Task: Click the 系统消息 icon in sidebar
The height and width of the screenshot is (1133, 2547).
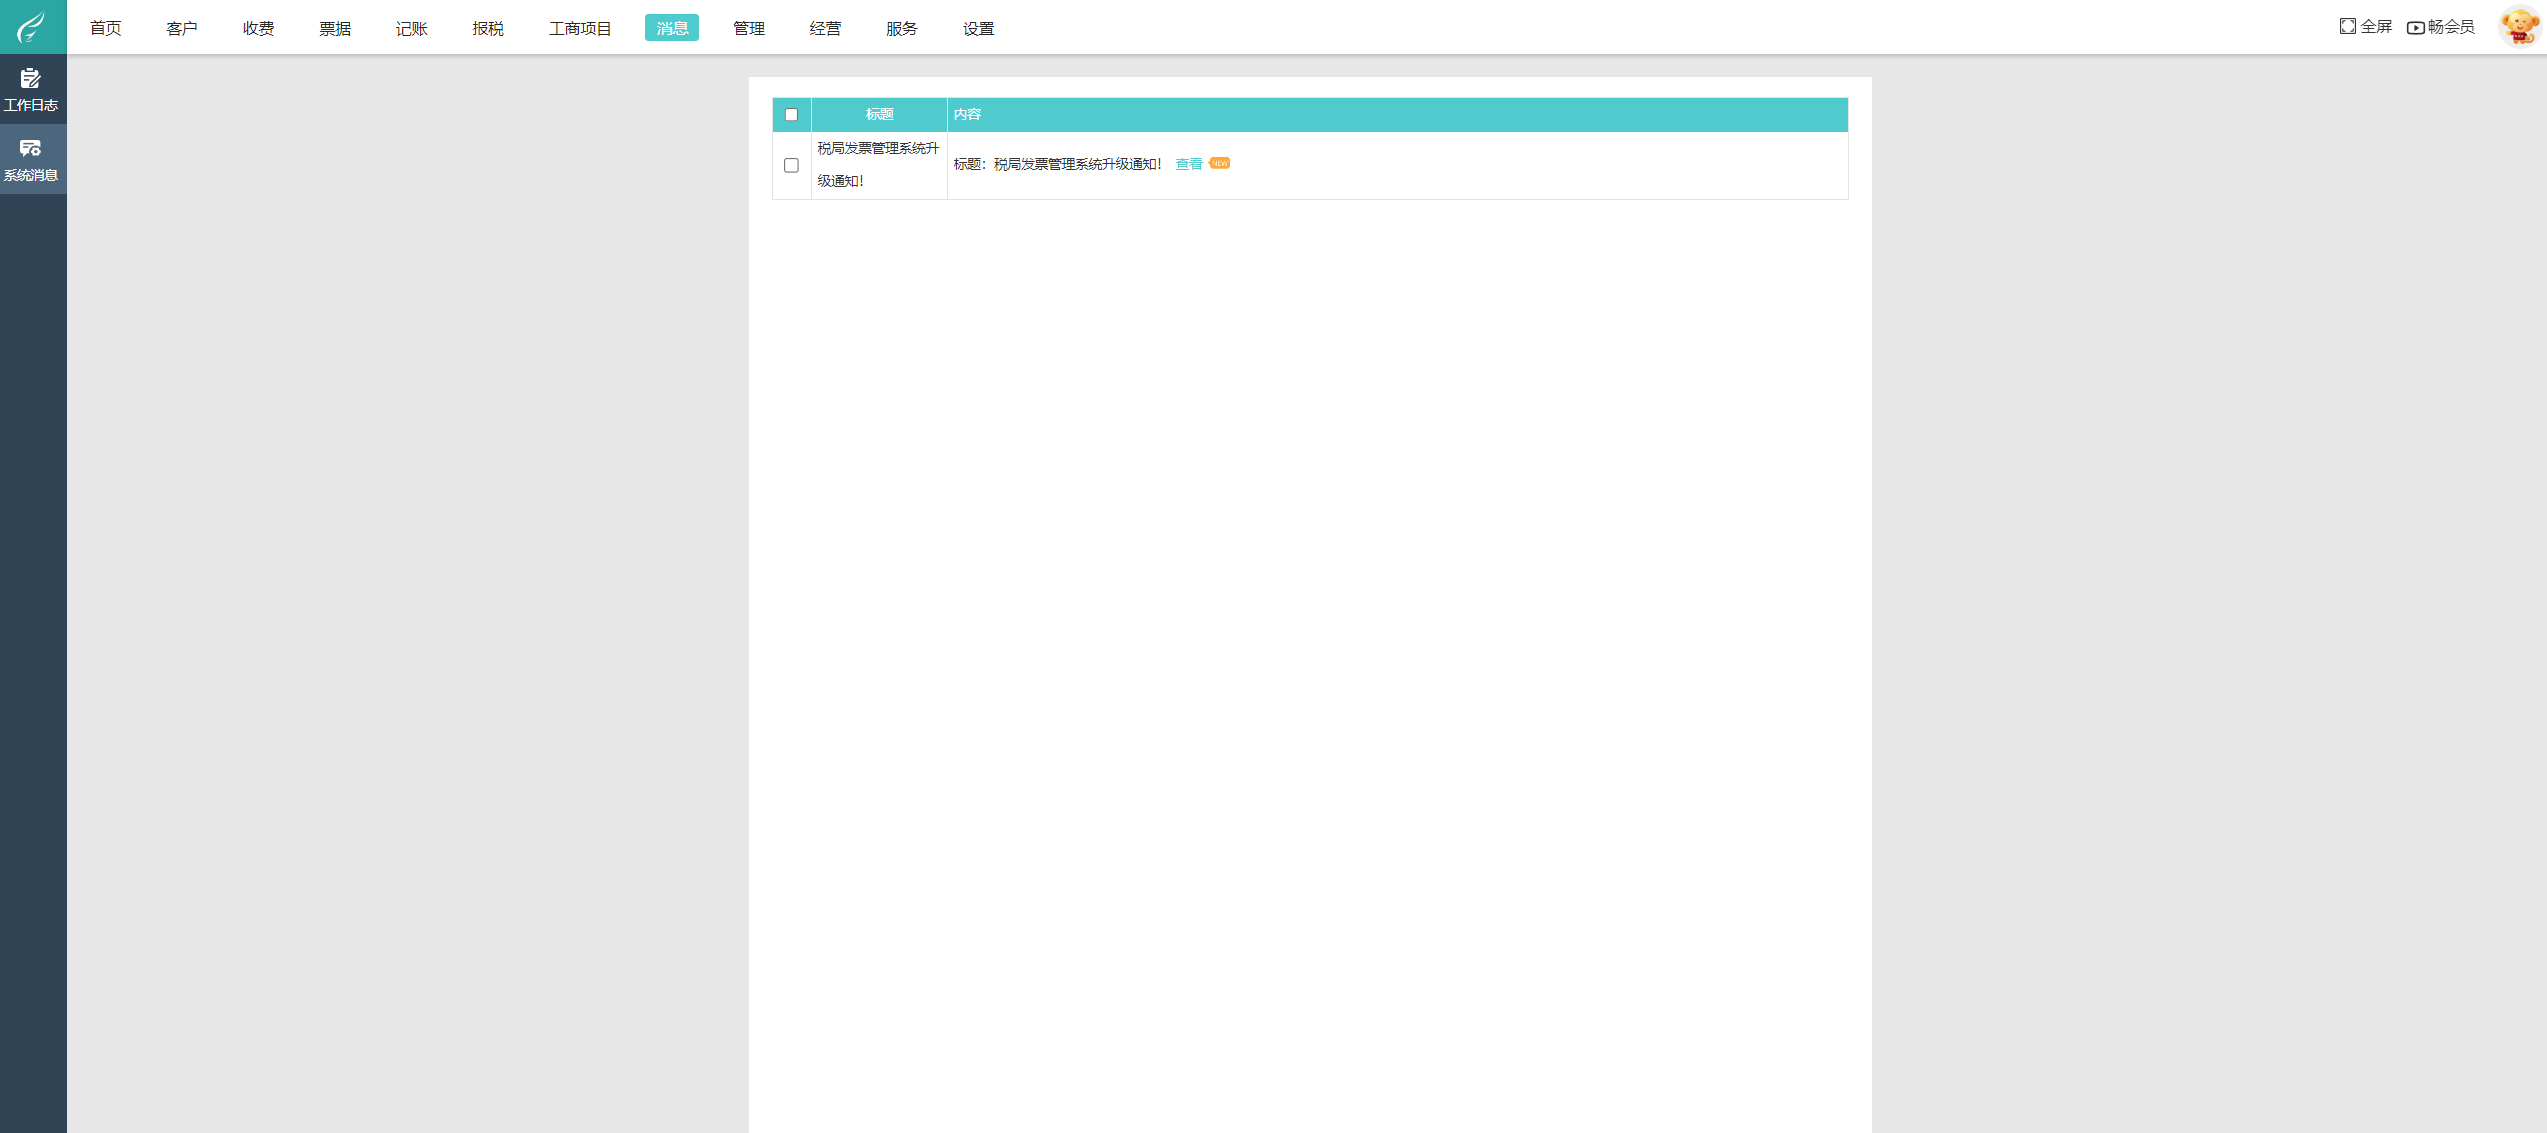Action: (32, 159)
